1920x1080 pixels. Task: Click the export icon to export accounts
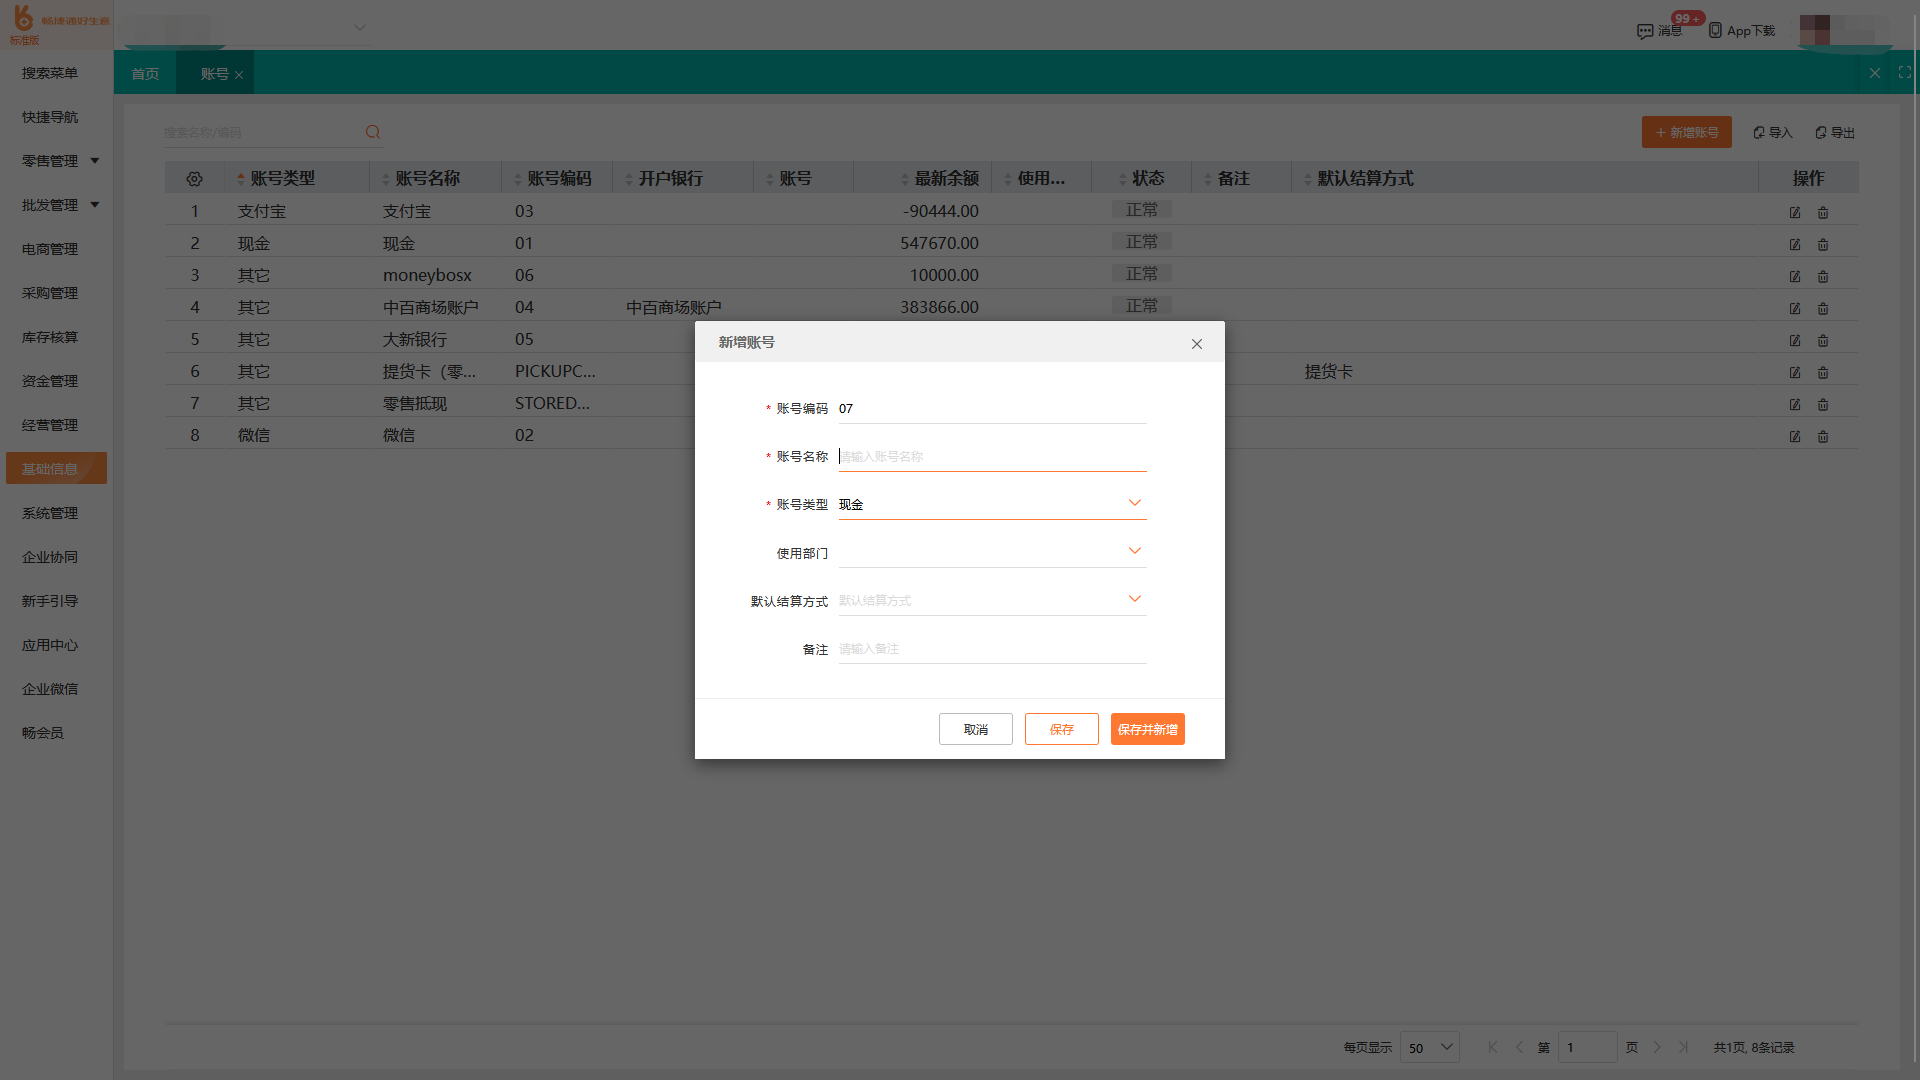(x=1837, y=132)
